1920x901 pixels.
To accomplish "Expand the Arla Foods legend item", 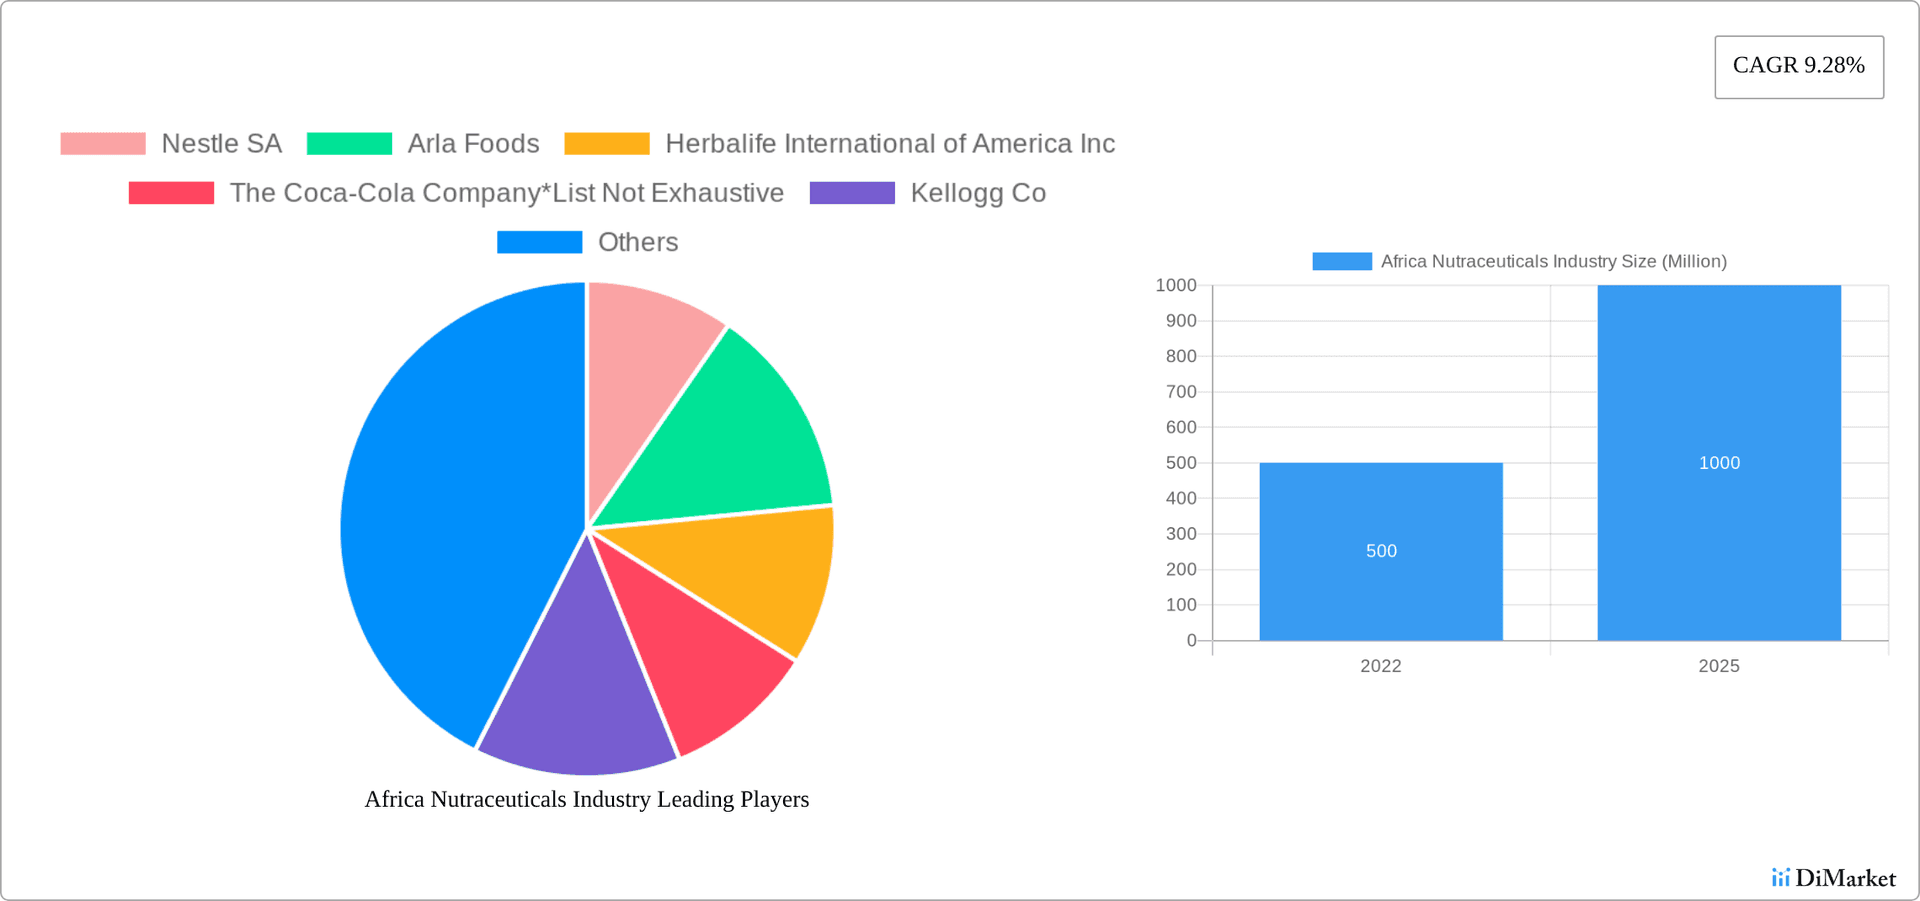I will point(472,143).
